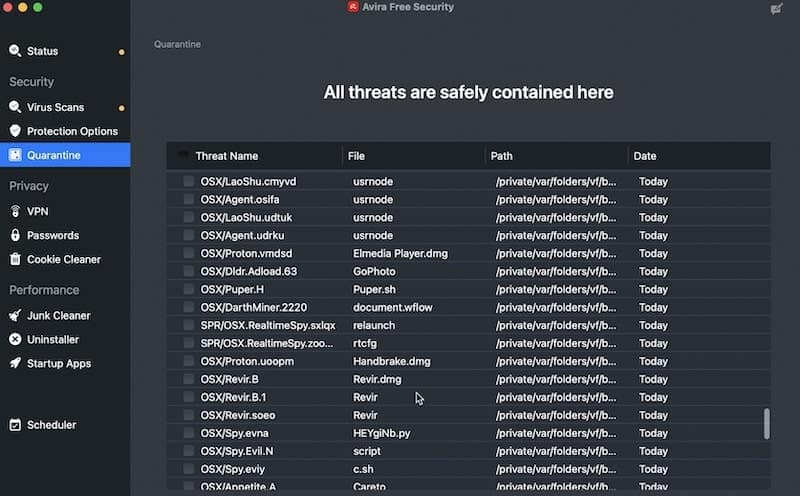
Task: Select the c.sh file cell
Action: tap(363, 469)
